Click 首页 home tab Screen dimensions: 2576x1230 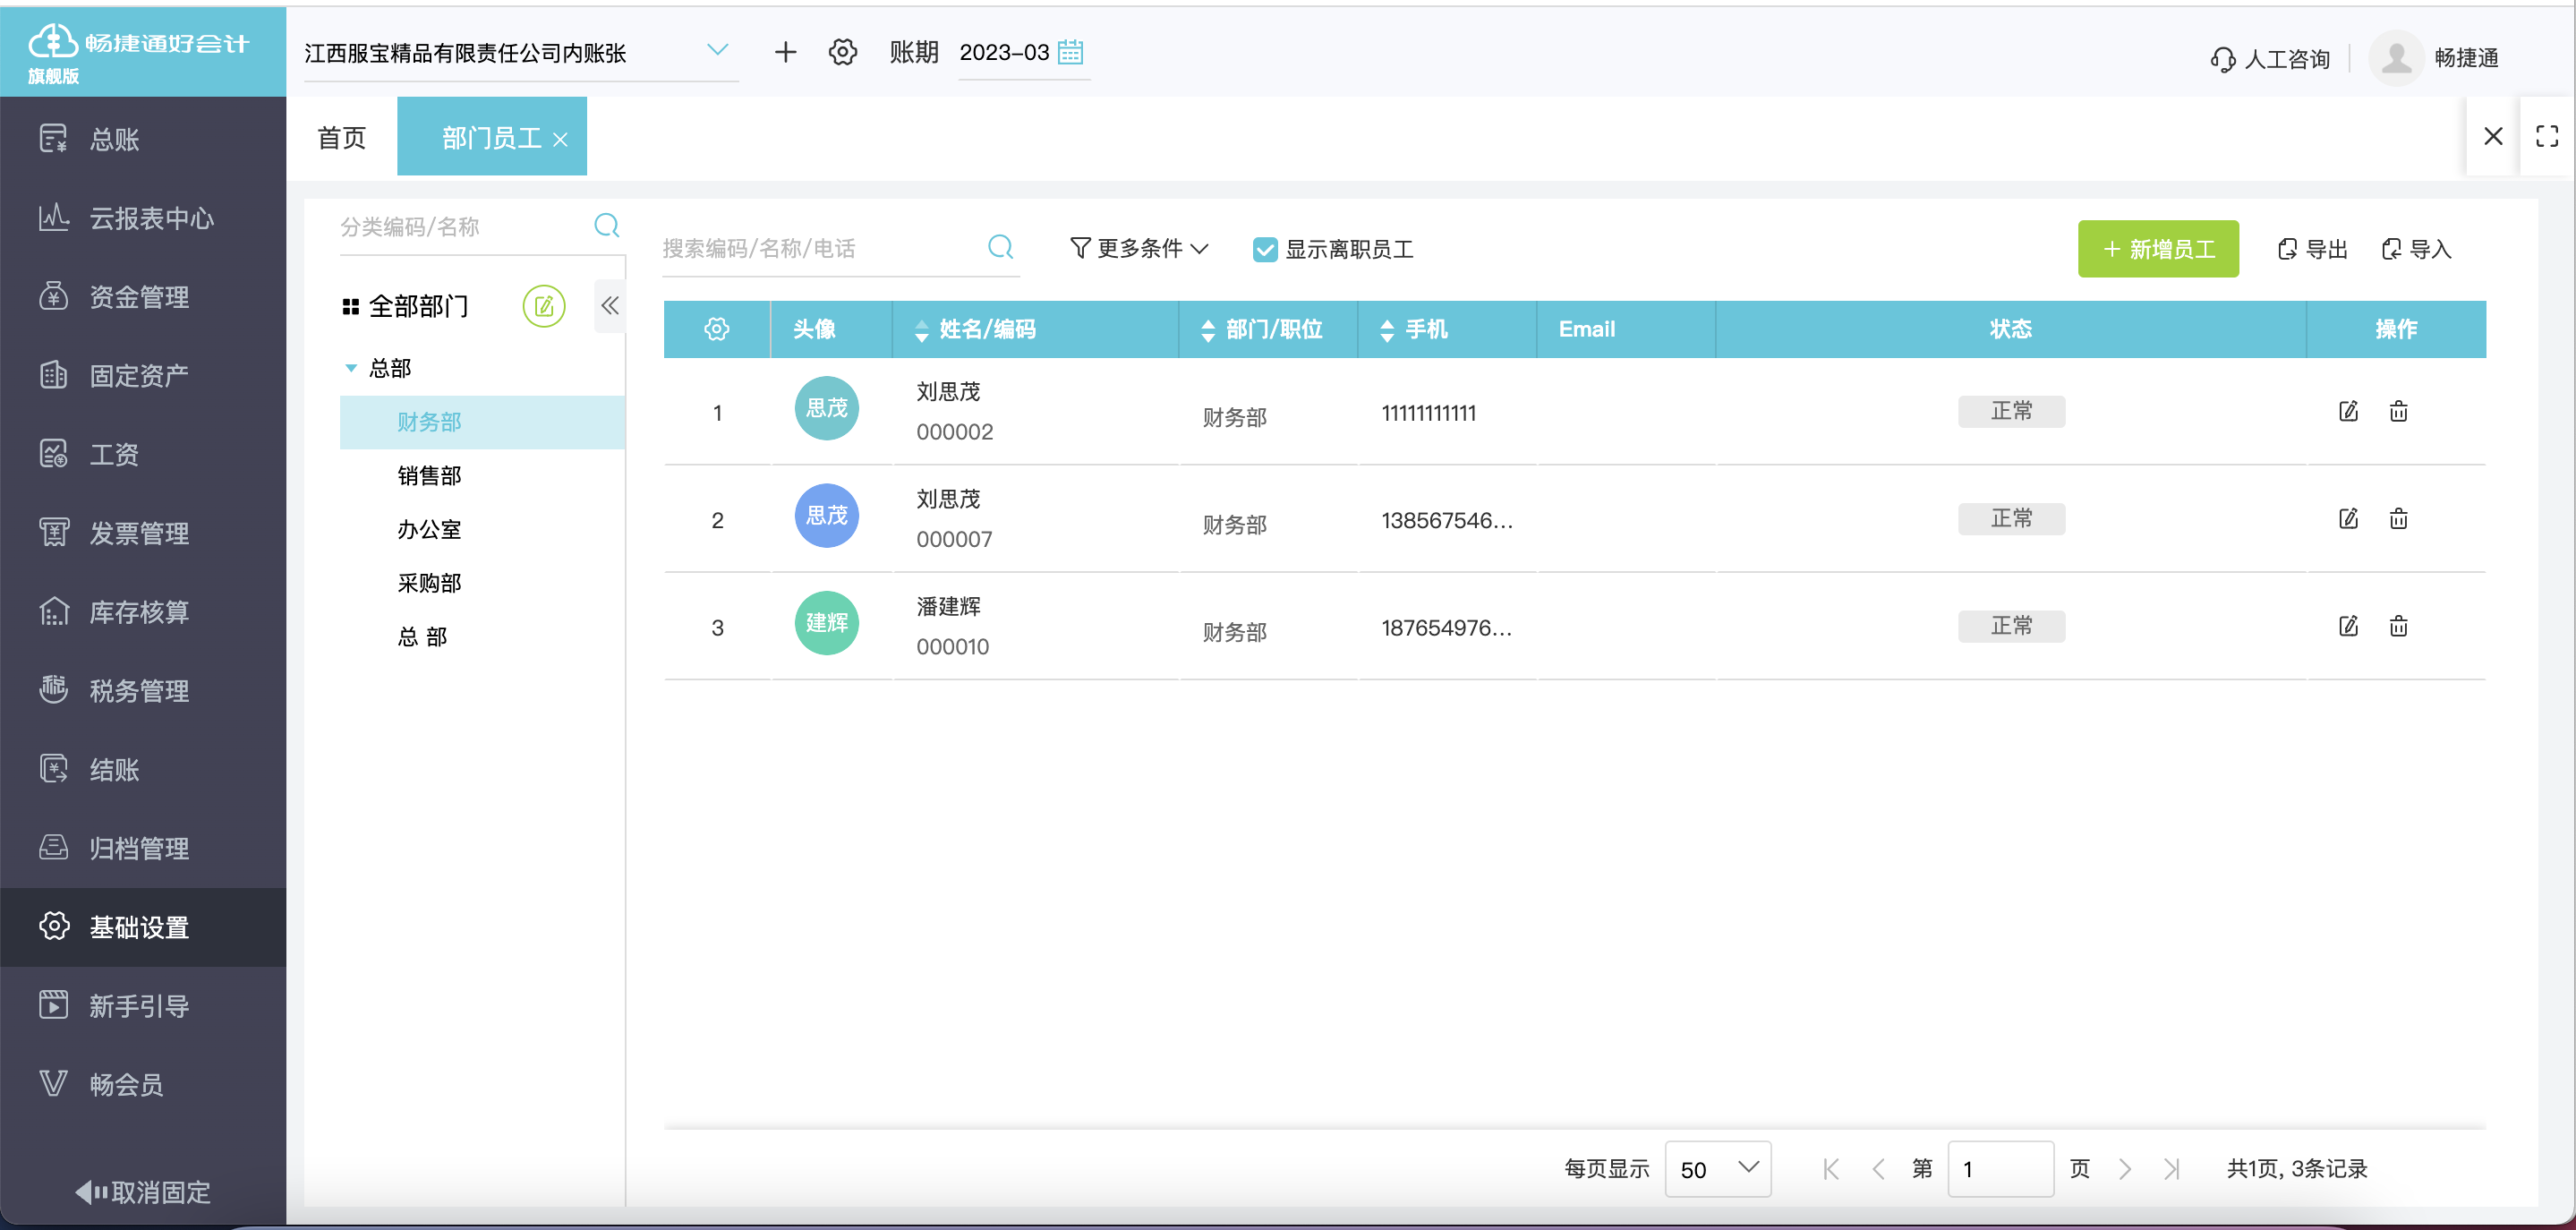coord(342,138)
